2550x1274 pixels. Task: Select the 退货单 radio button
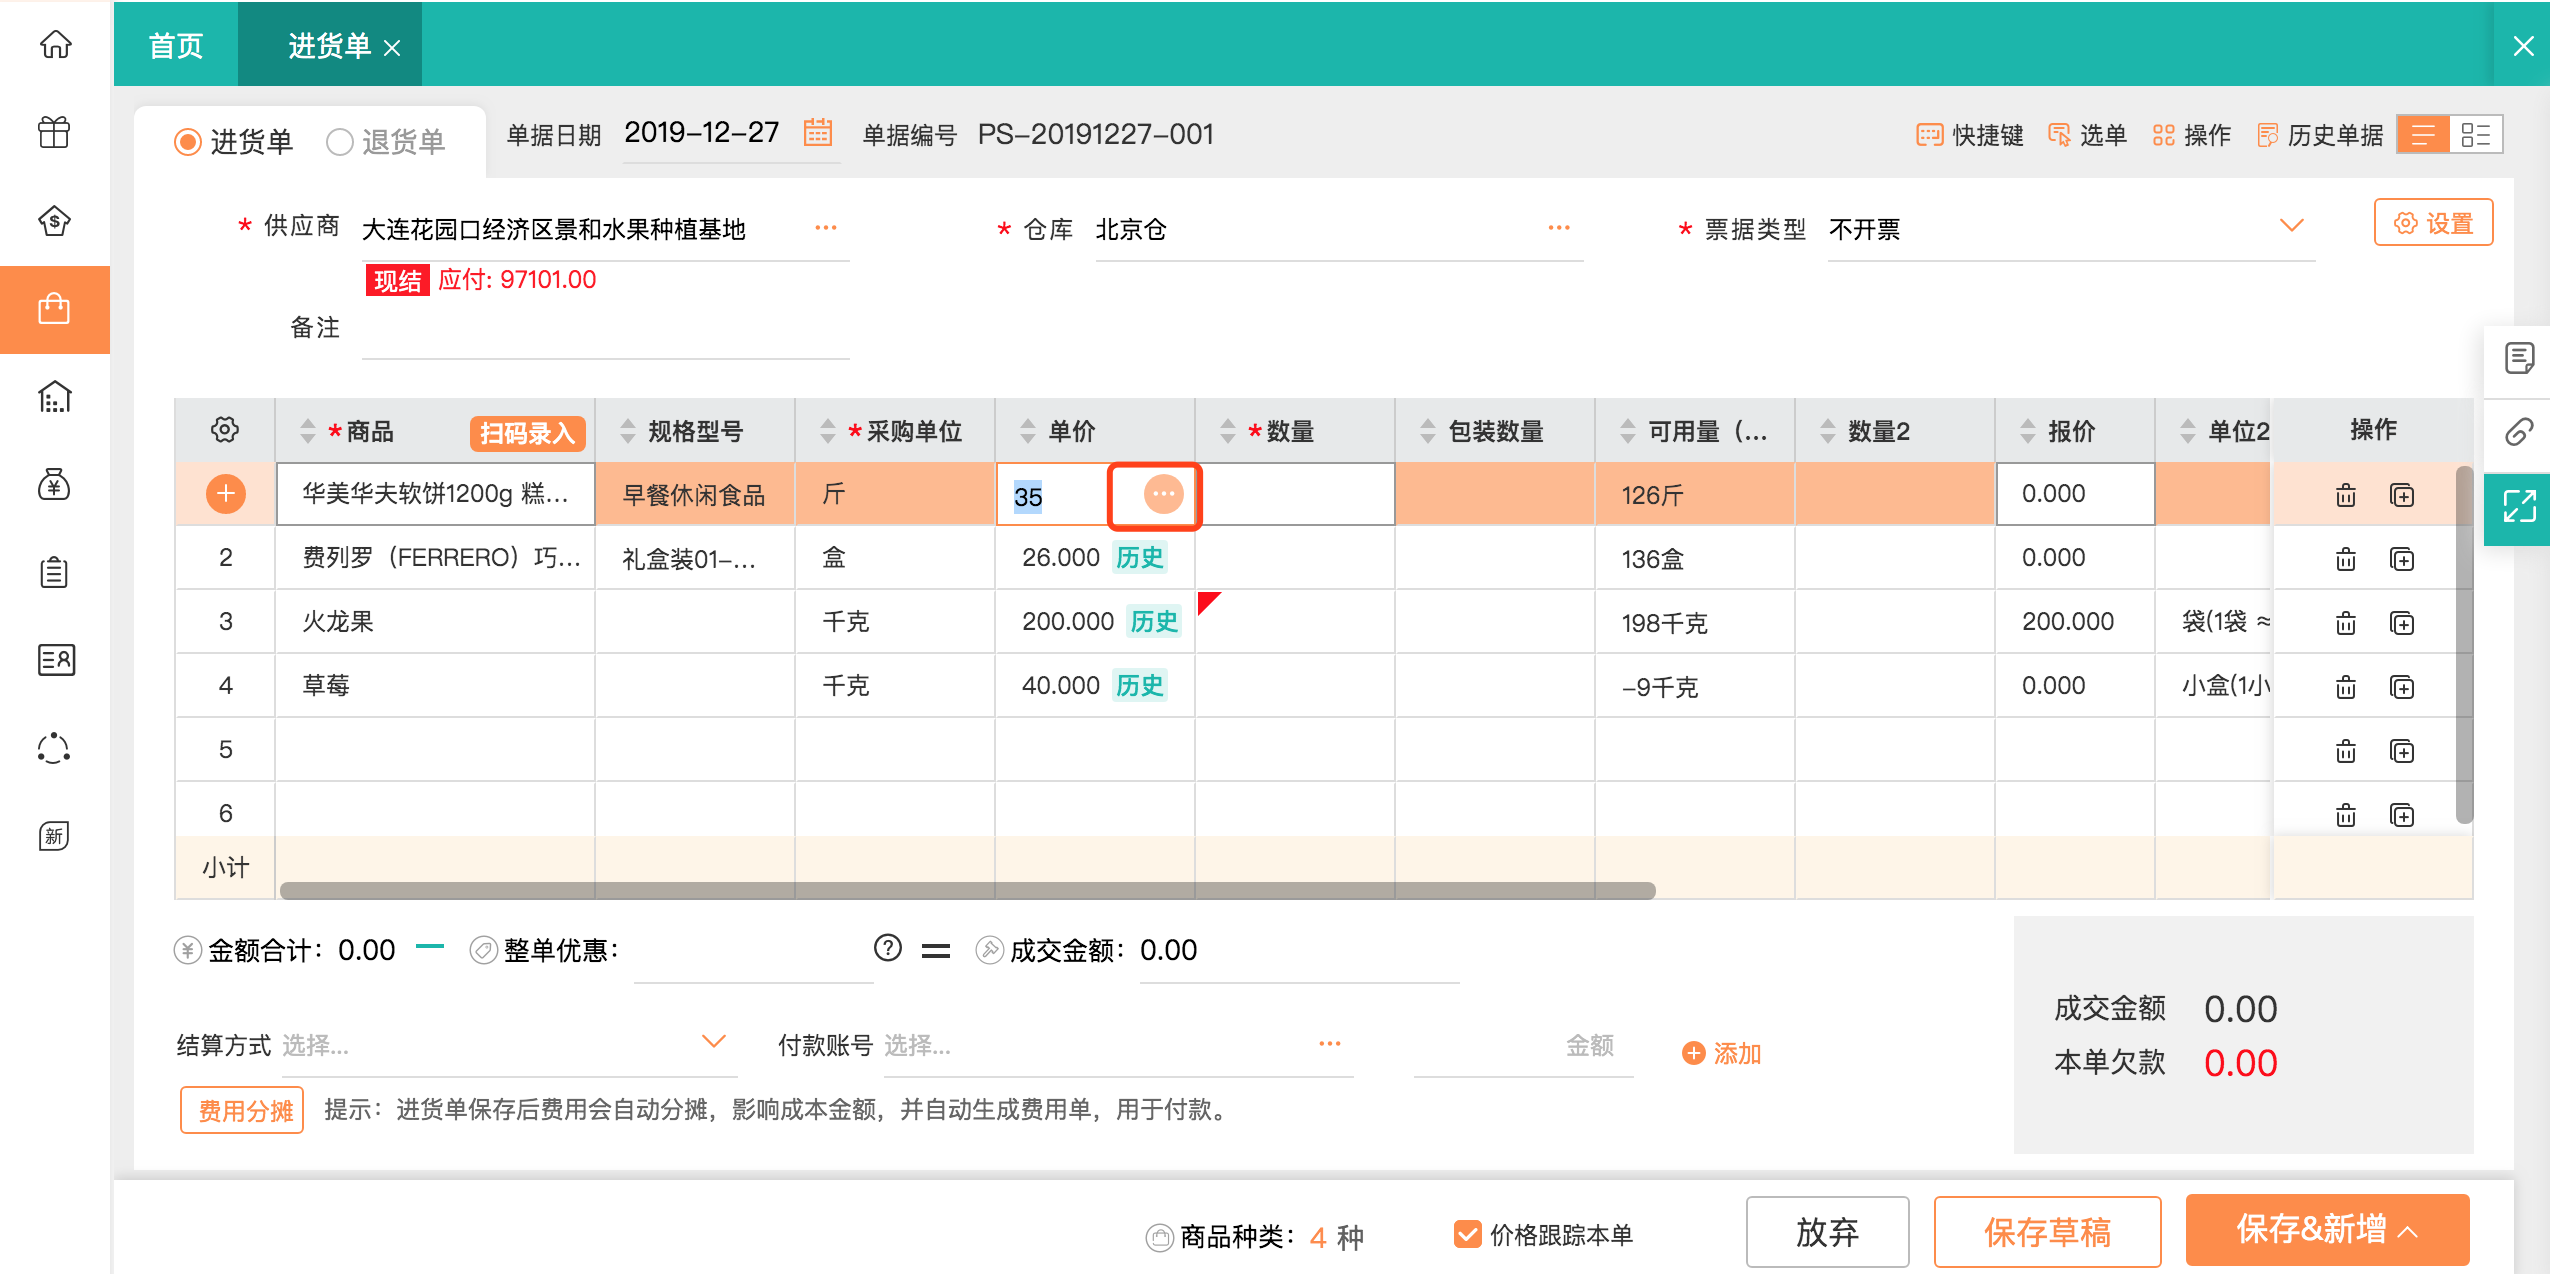[x=342, y=137]
